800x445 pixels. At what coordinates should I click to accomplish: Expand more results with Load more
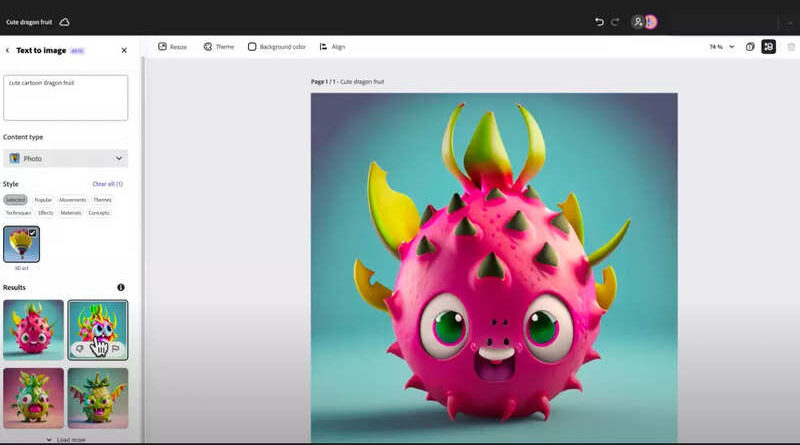(x=65, y=439)
